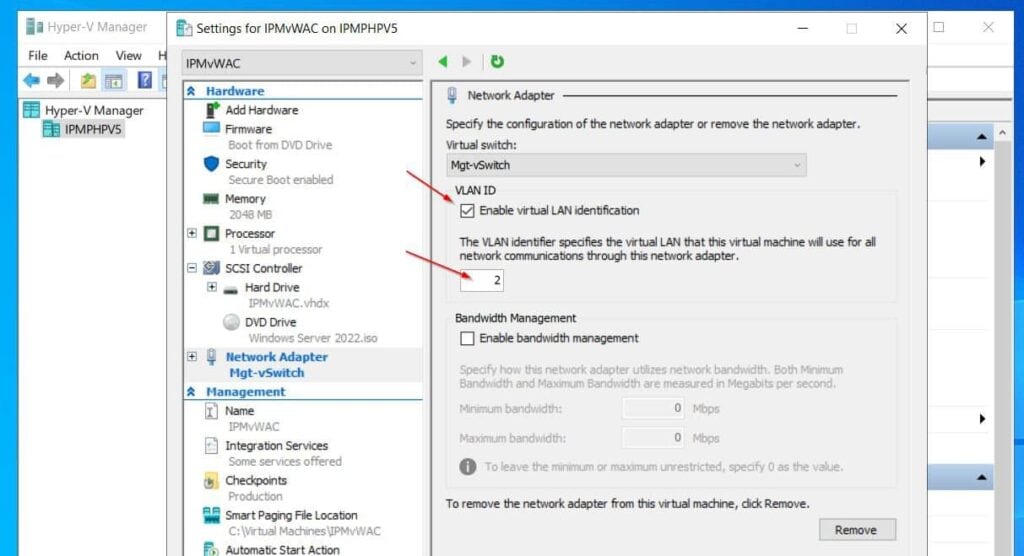Click Hyper-V Manager help toolbar icon
Image resolution: width=1024 pixels, height=556 pixels.
tap(144, 80)
